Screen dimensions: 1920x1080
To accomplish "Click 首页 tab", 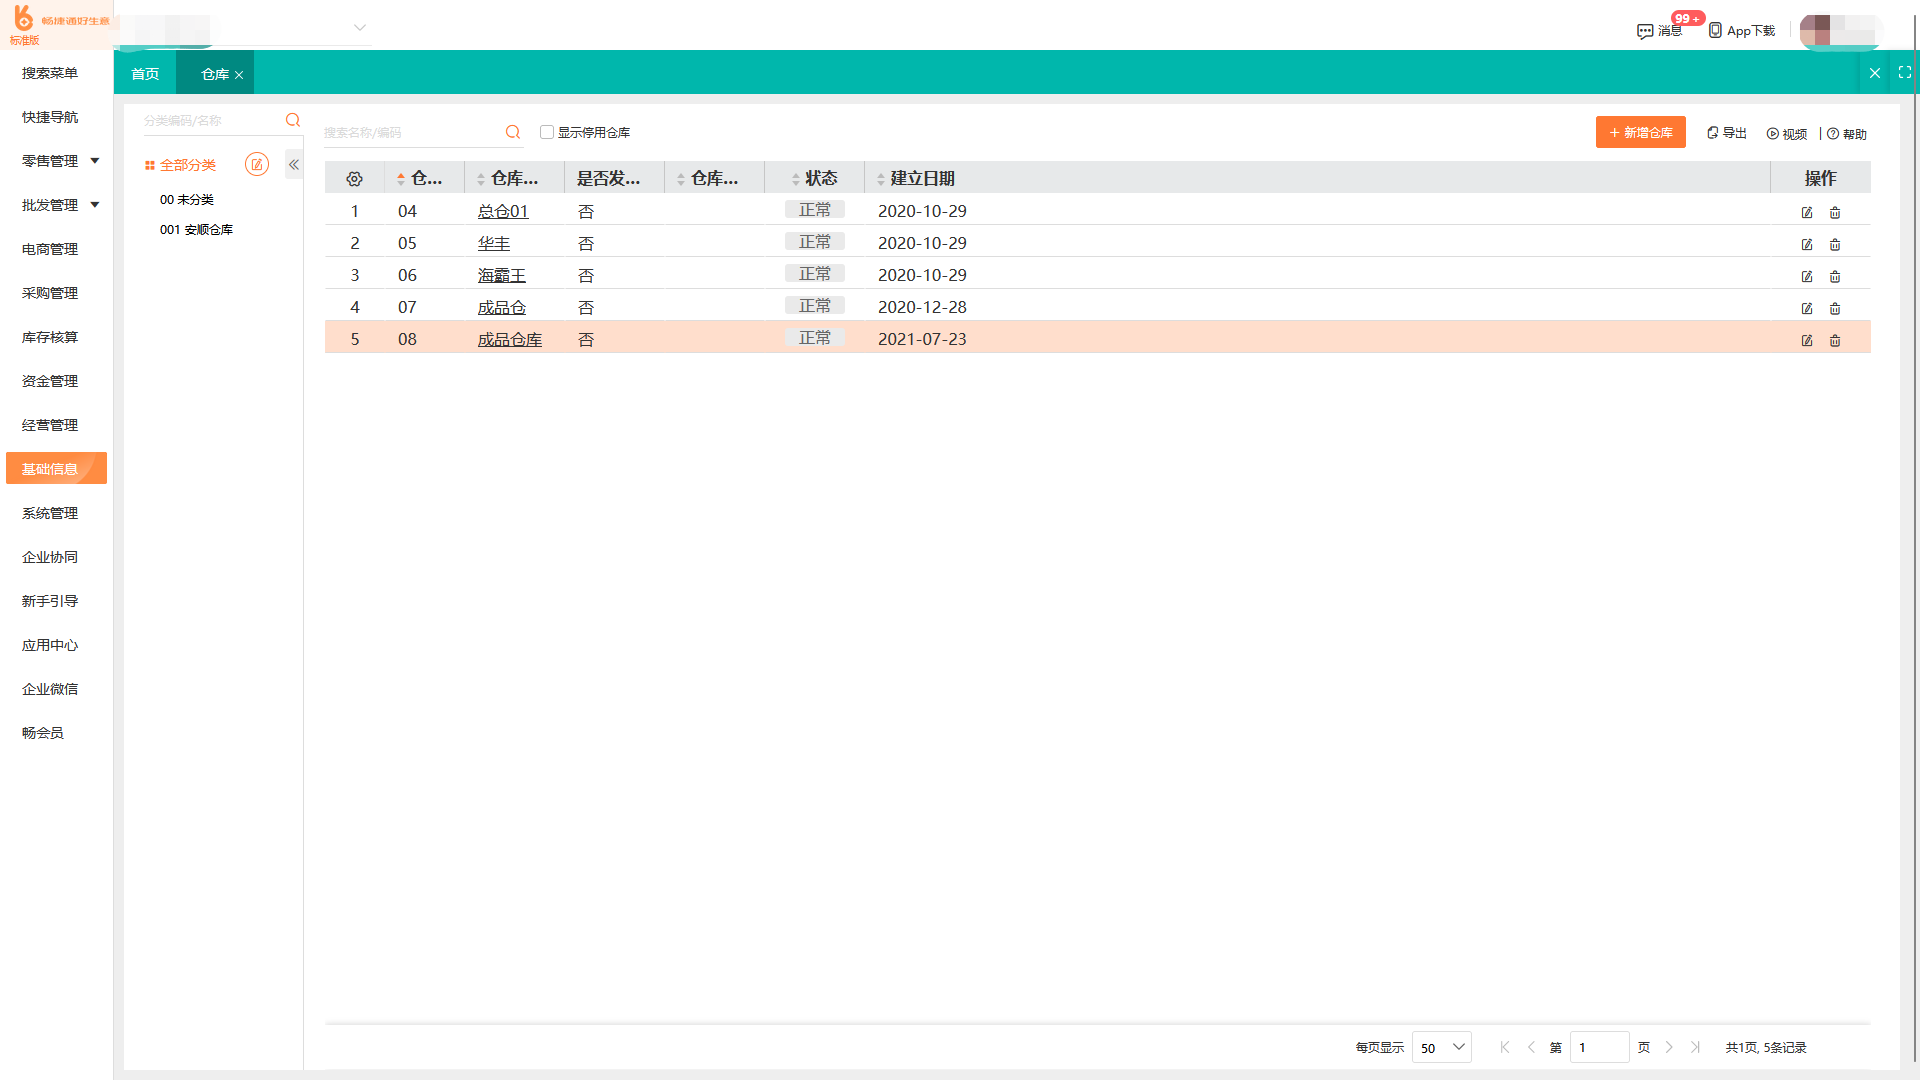I will pyautogui.click(x=145, y=74).
